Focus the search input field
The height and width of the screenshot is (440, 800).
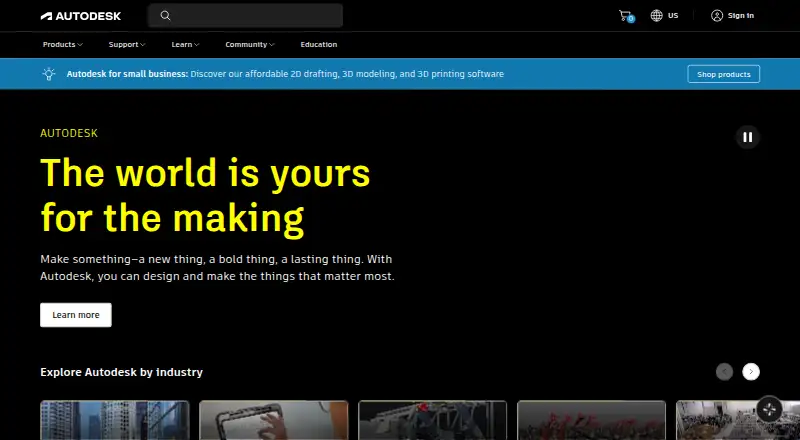[x=245, y=16]
